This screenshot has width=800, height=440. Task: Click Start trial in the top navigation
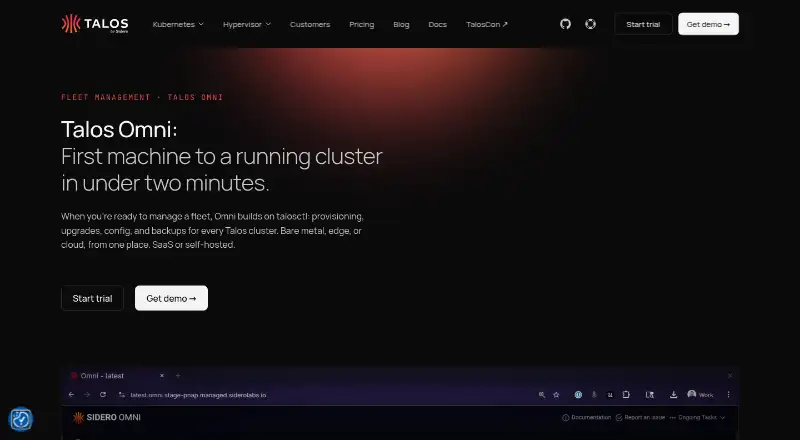643,24
